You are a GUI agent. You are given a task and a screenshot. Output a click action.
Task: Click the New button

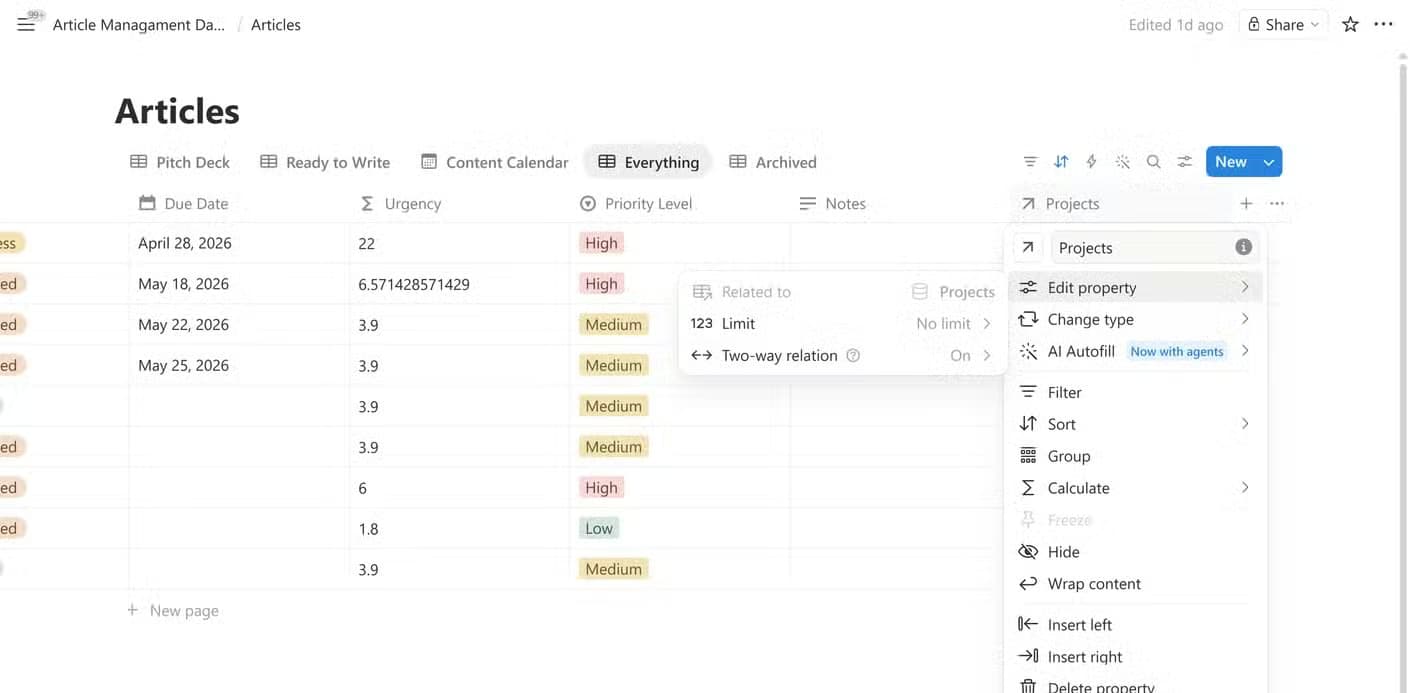[x=1231, y=162]
